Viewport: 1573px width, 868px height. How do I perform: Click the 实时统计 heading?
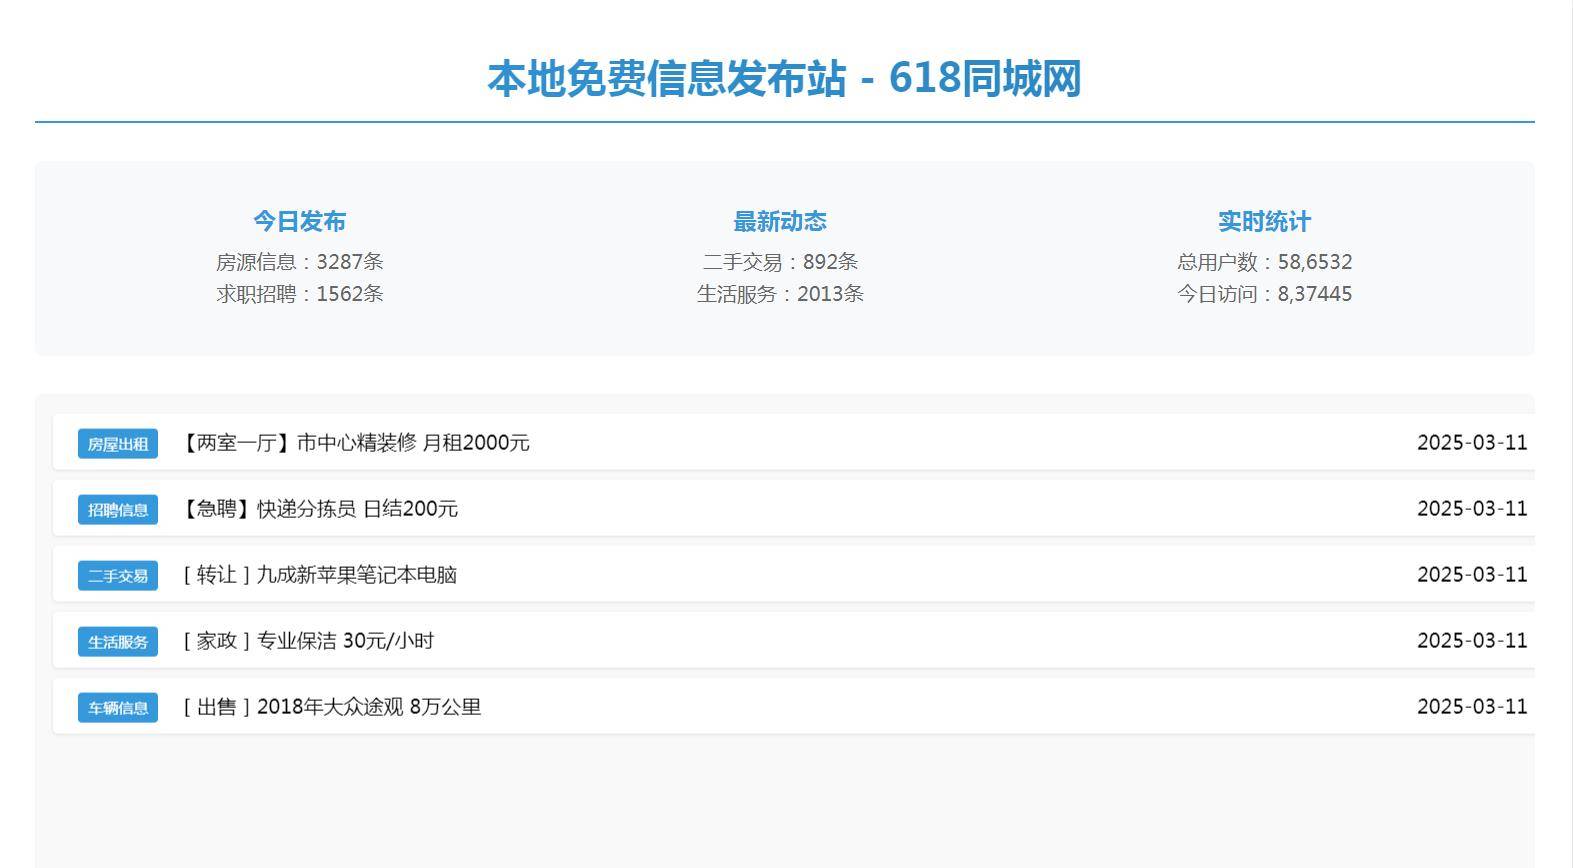tap(1264, 221)
